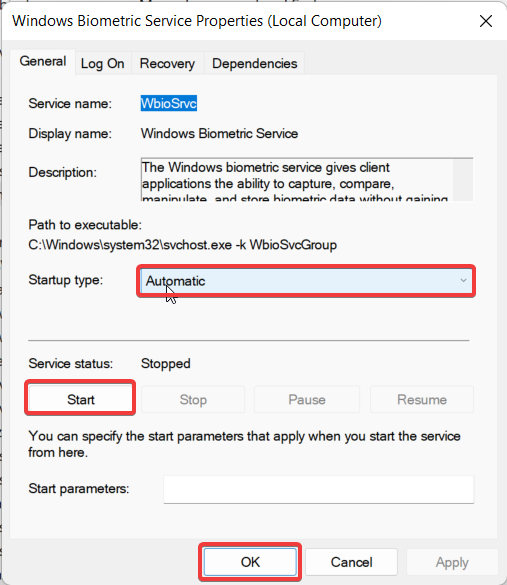Screen dimensions: 507x585
Task: Click the Stopped service status text
Action: click(166, 363)
